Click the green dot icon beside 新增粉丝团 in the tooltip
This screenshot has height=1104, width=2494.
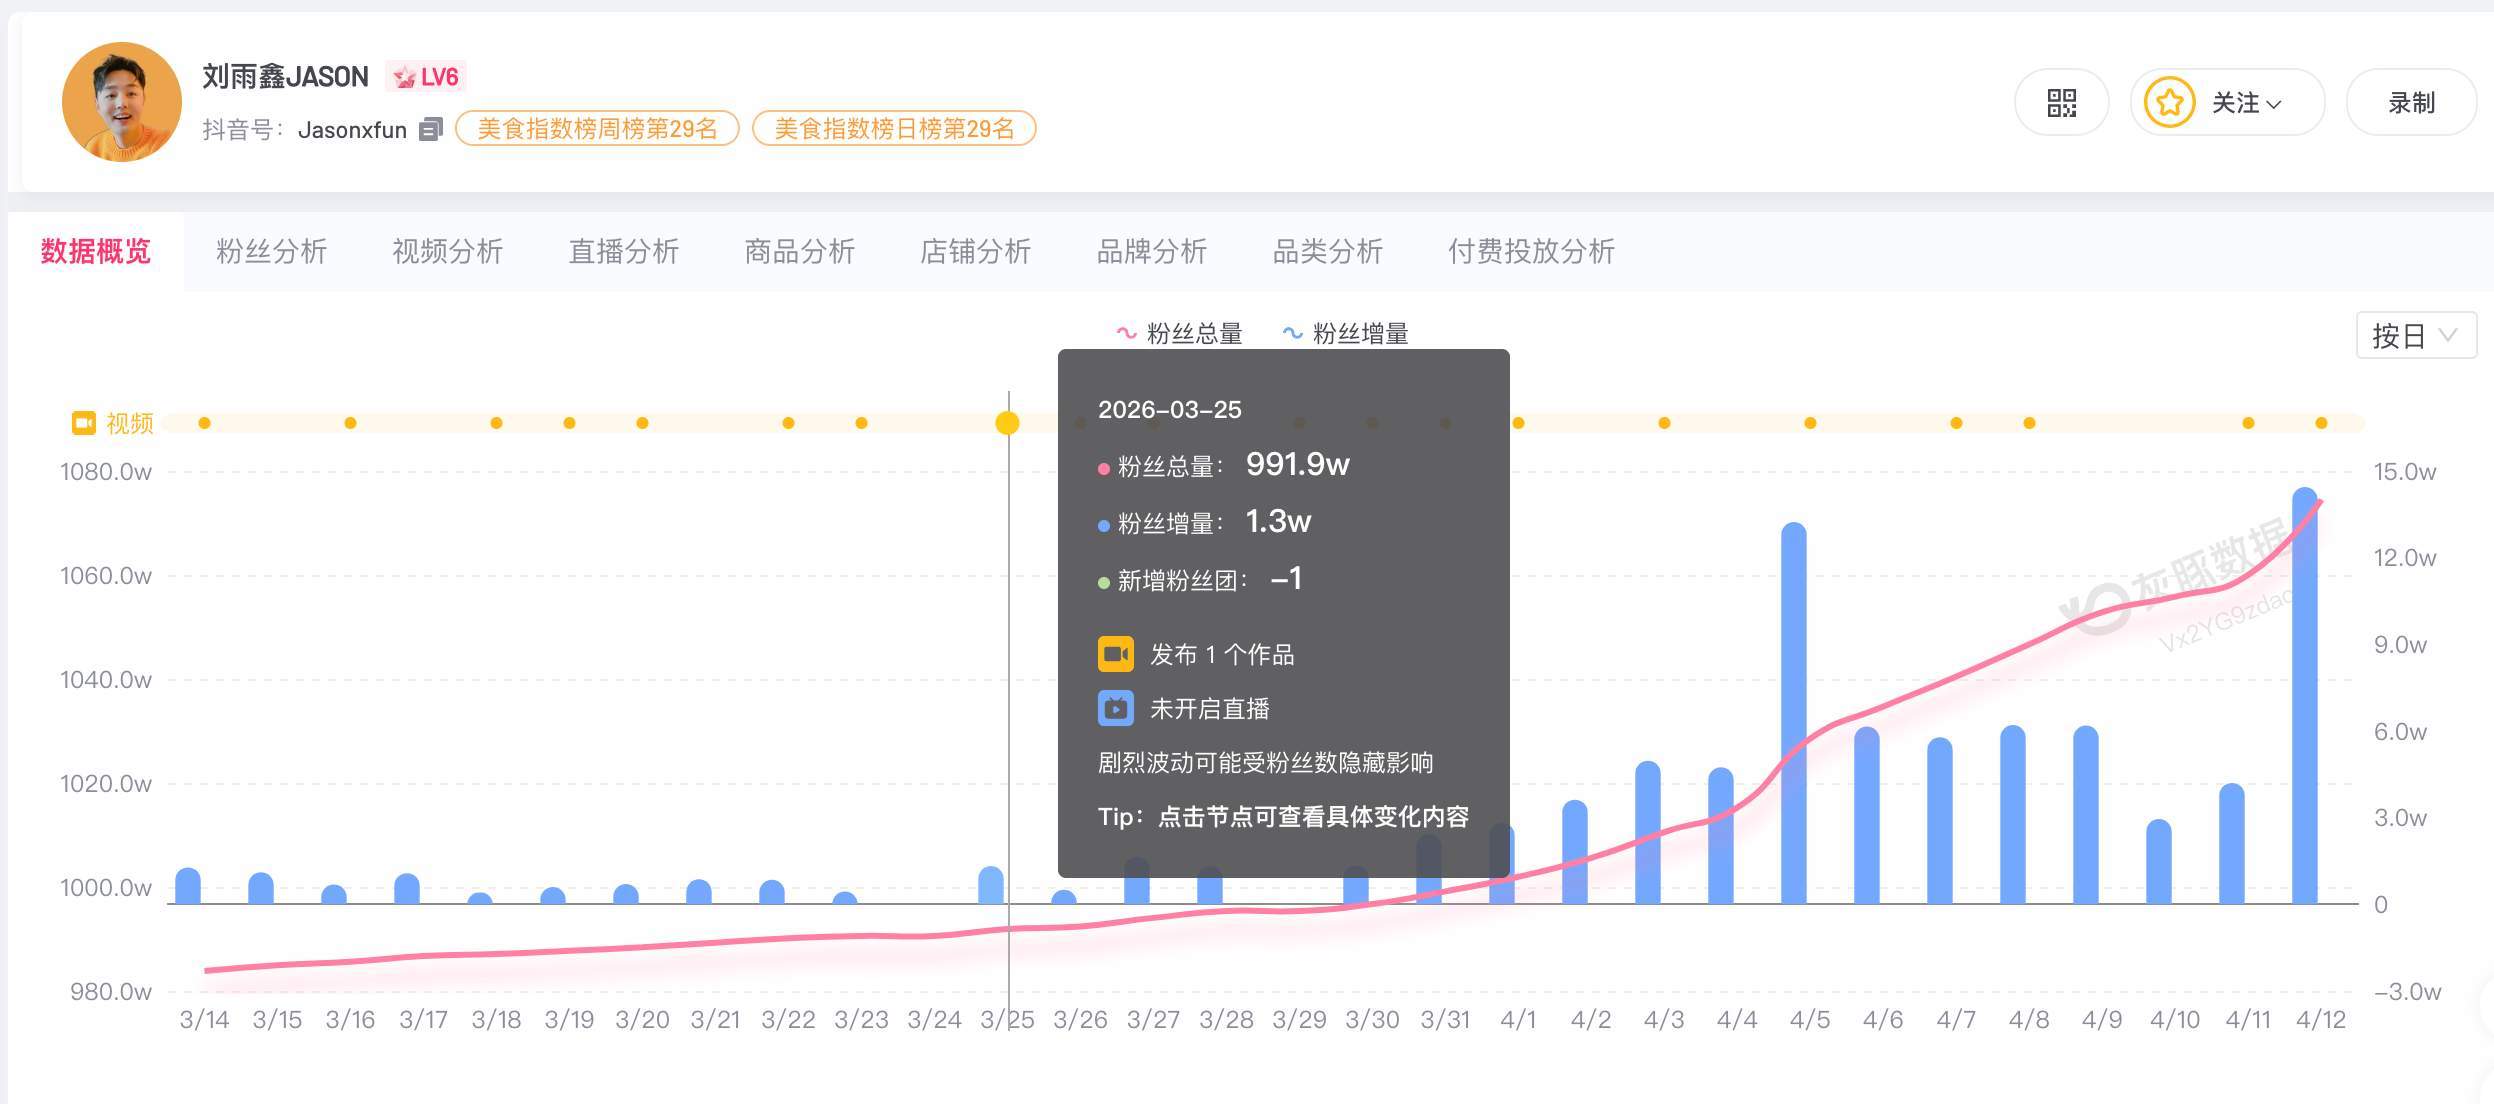(x=1103, y=581)
